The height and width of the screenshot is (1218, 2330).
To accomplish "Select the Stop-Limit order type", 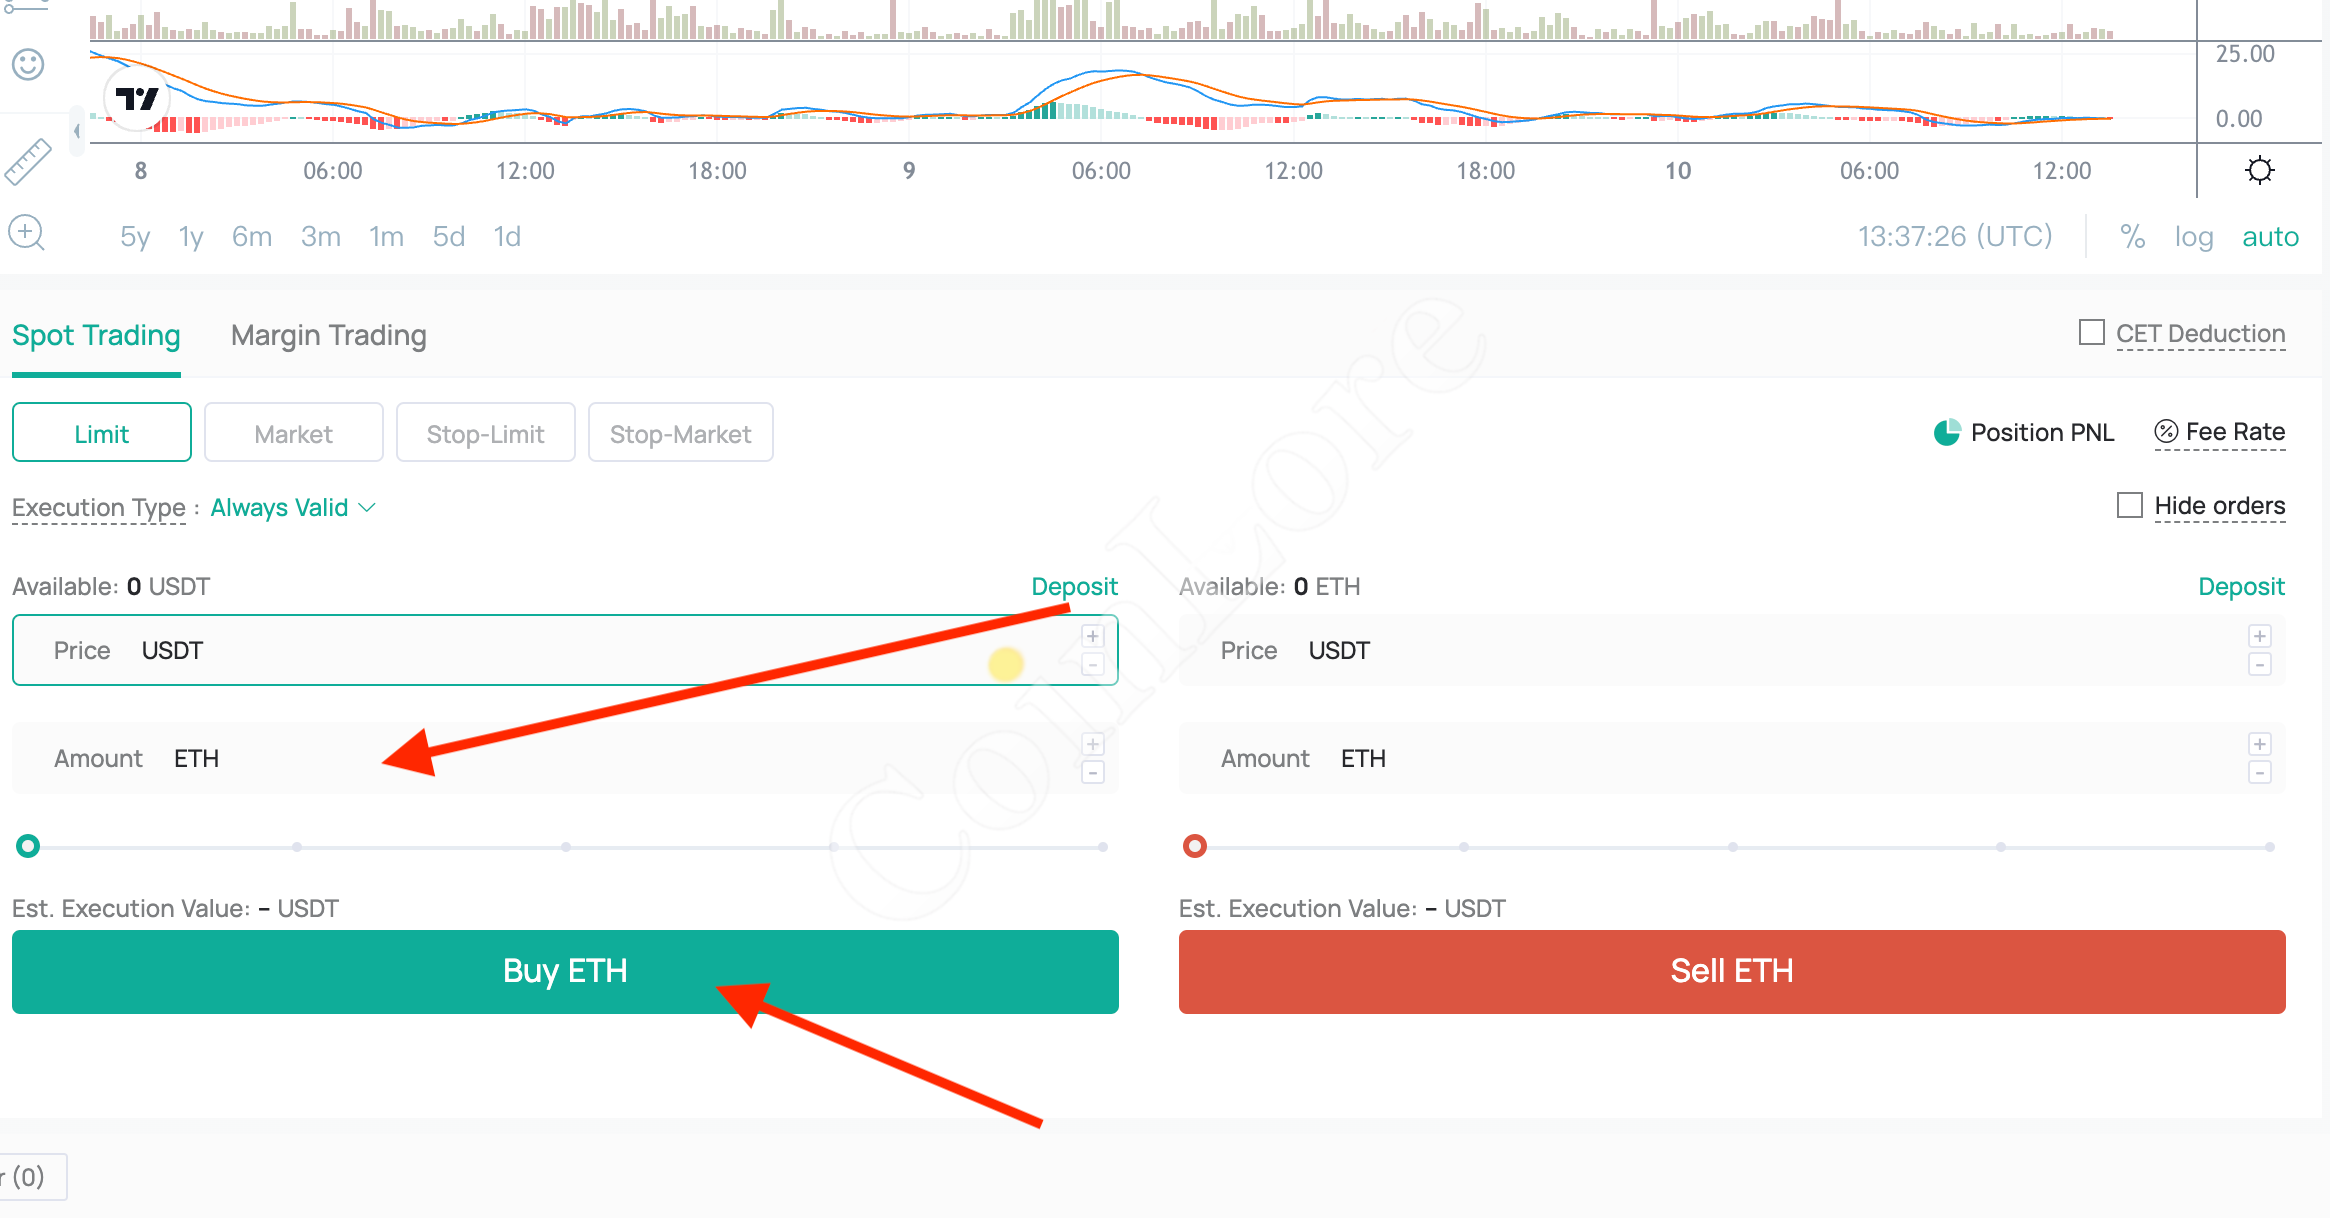I will pos(484,433).
